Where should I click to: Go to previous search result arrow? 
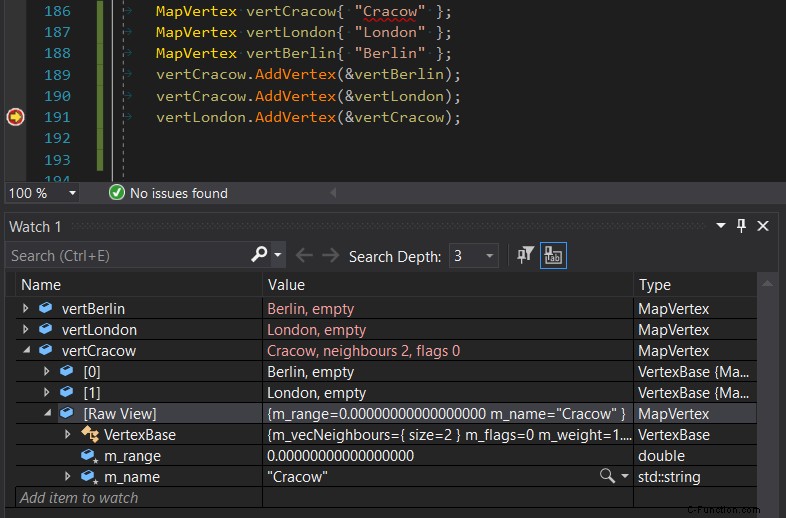(x=304, y=256)
